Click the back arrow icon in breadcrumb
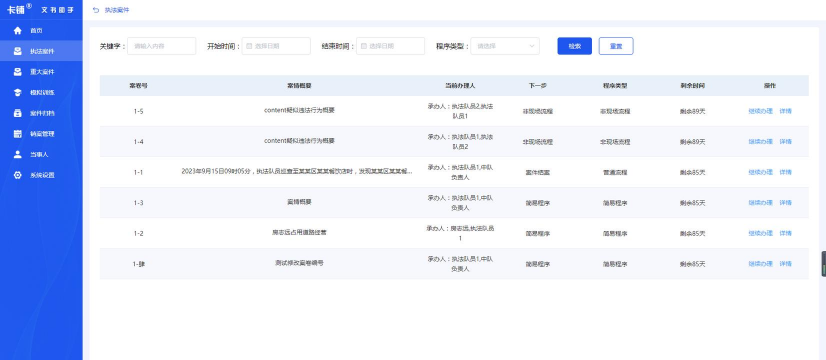This screenshot has width=826, height=360. click(95, 10)
